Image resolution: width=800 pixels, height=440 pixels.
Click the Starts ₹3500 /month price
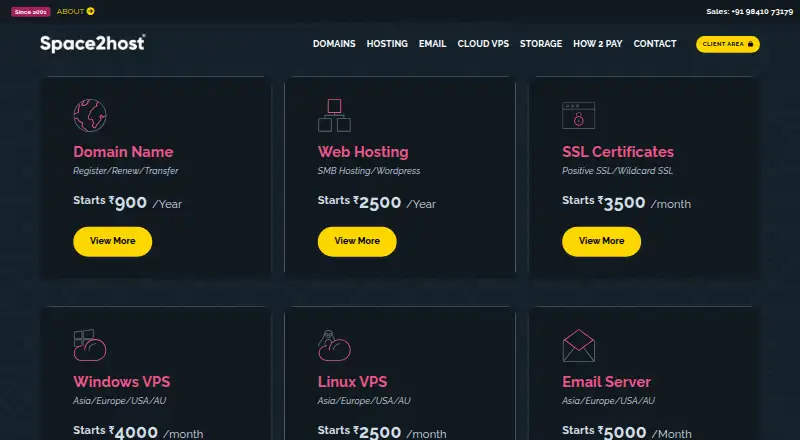coord(627,202)
